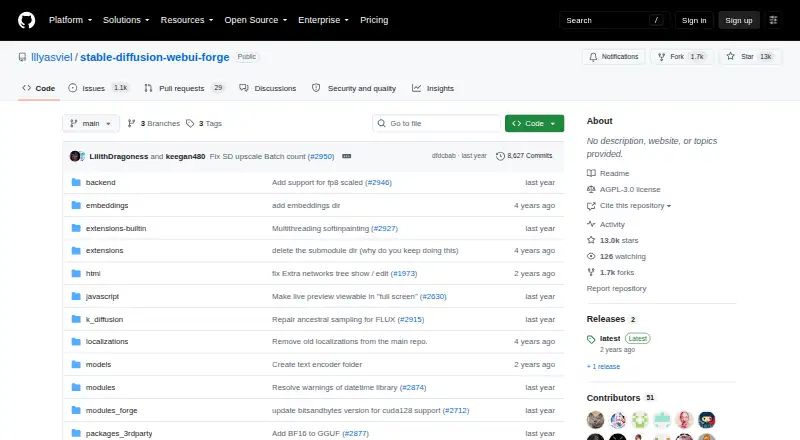The width and height of the screenshot is (800, 440).
Task: Open the Resources dropdown menu
Action: point(187,20)
